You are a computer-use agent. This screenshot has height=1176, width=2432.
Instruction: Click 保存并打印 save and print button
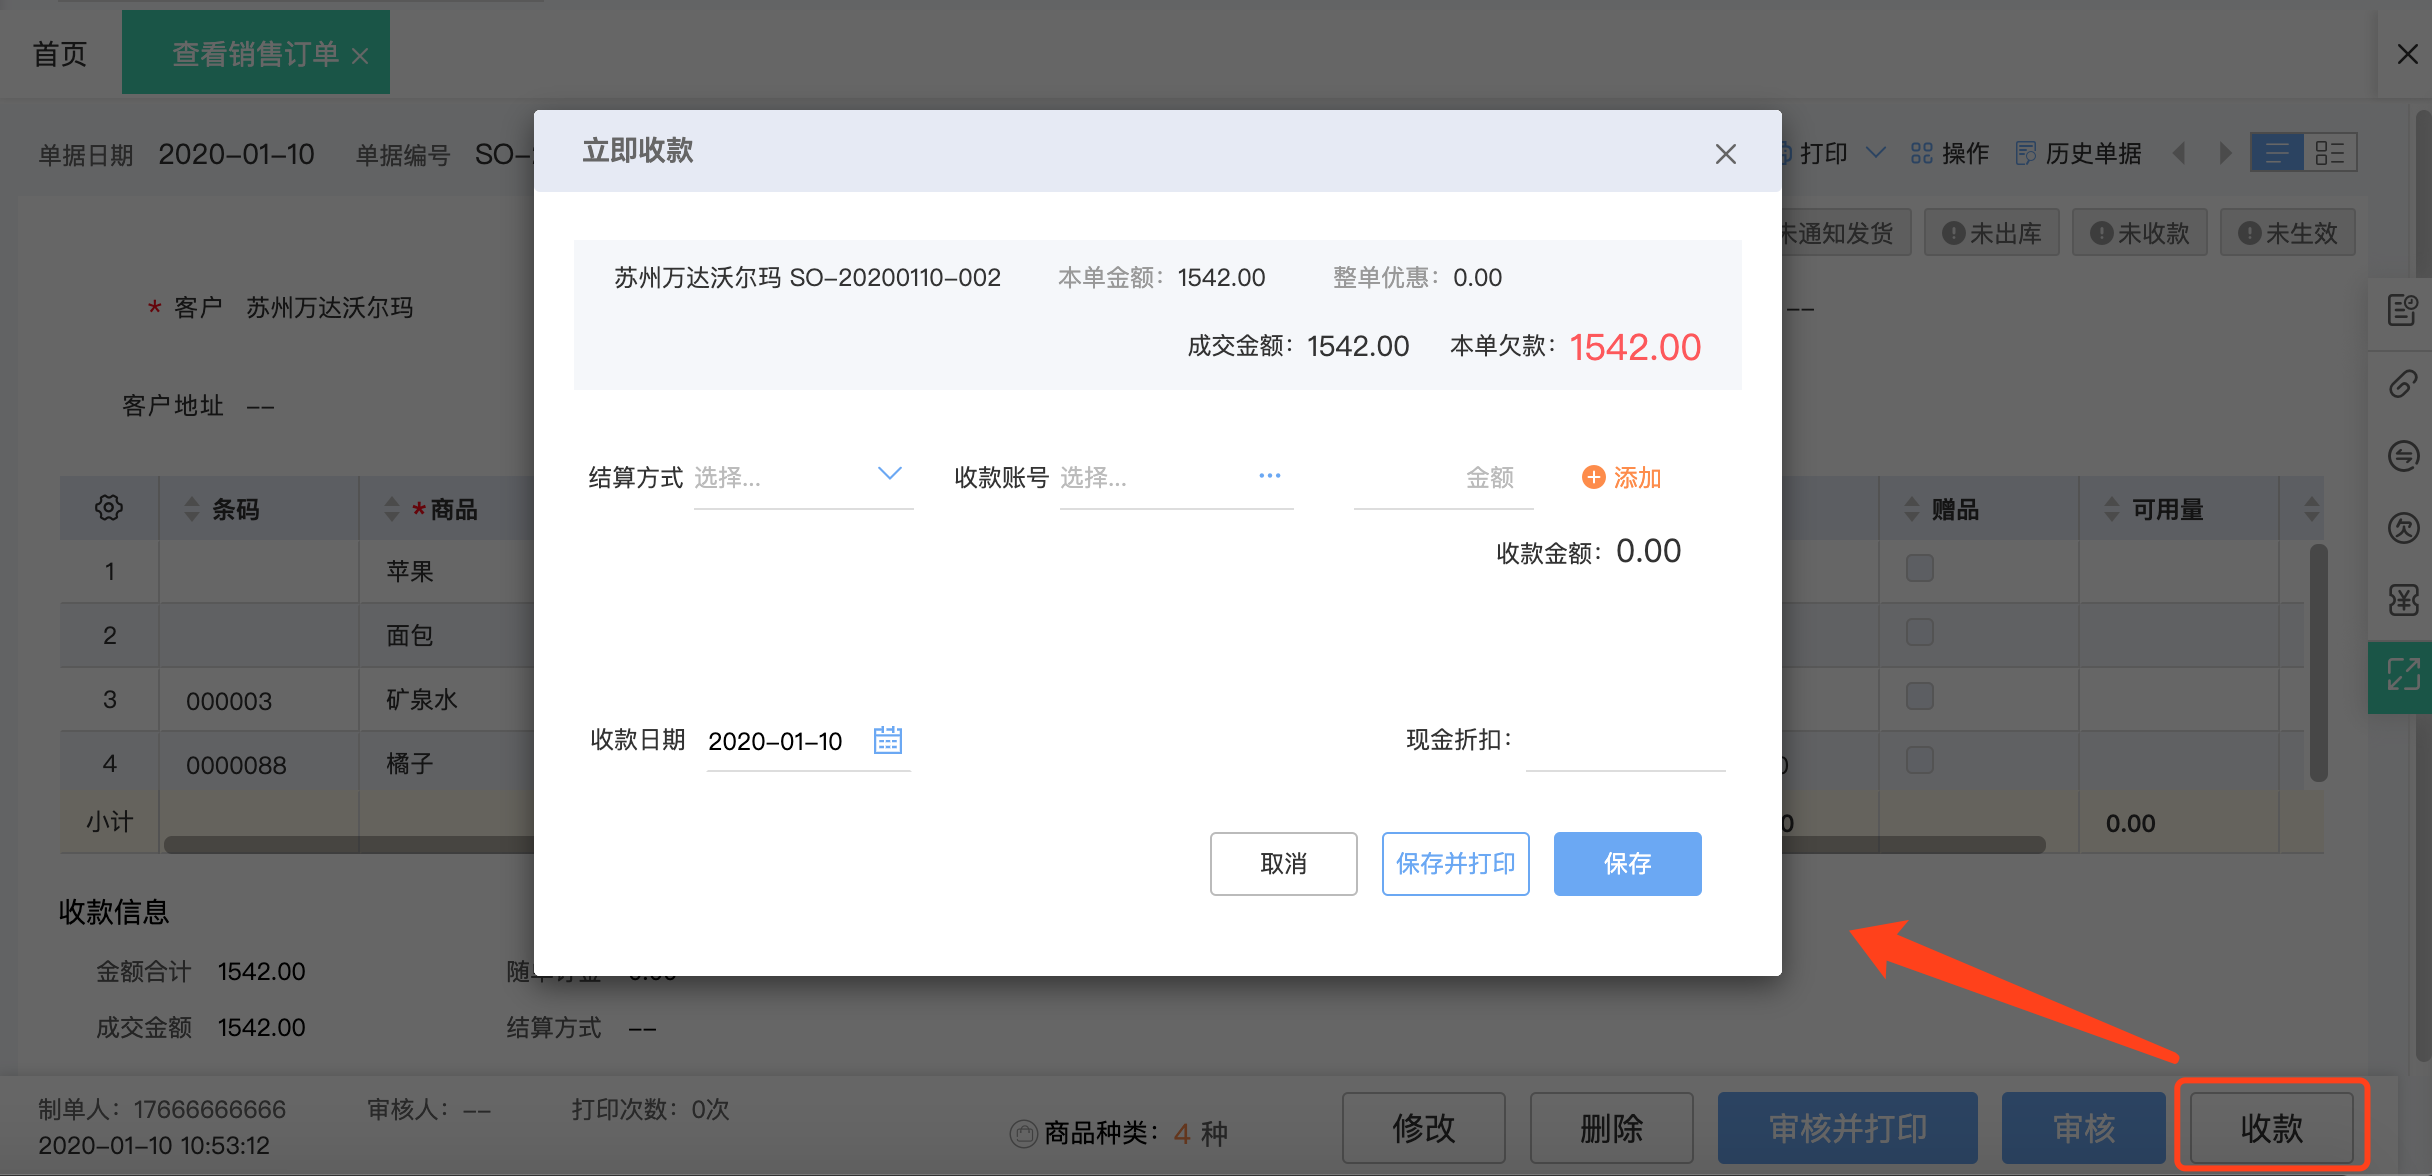click(1456, 866)
